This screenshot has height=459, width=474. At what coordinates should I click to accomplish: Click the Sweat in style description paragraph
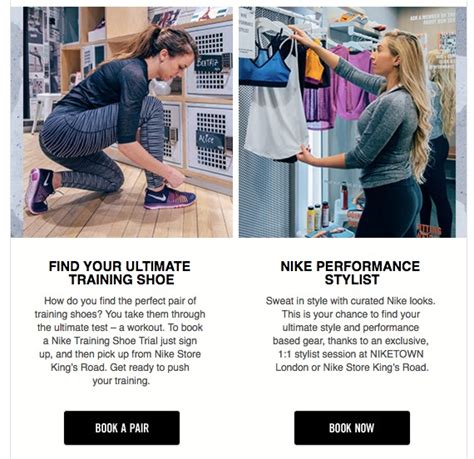coord(351,334)
